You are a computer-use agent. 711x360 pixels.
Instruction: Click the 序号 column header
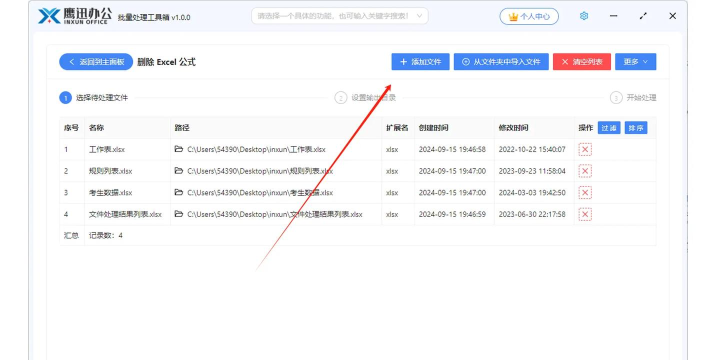coord(71,128)
